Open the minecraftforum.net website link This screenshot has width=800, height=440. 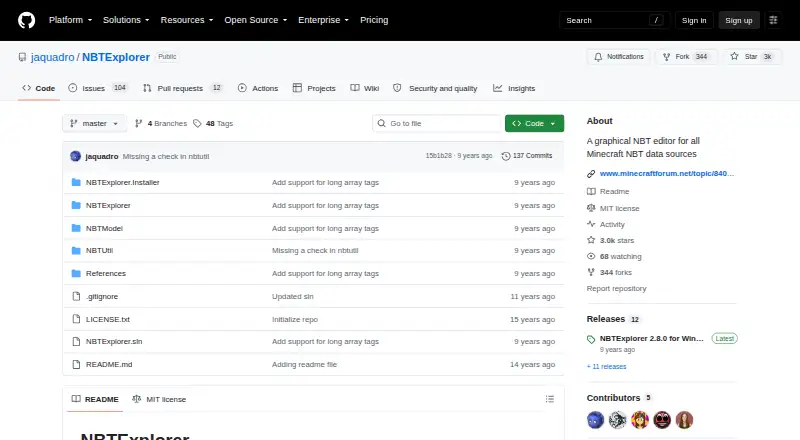pyautogui.click(x=667, y=174)
